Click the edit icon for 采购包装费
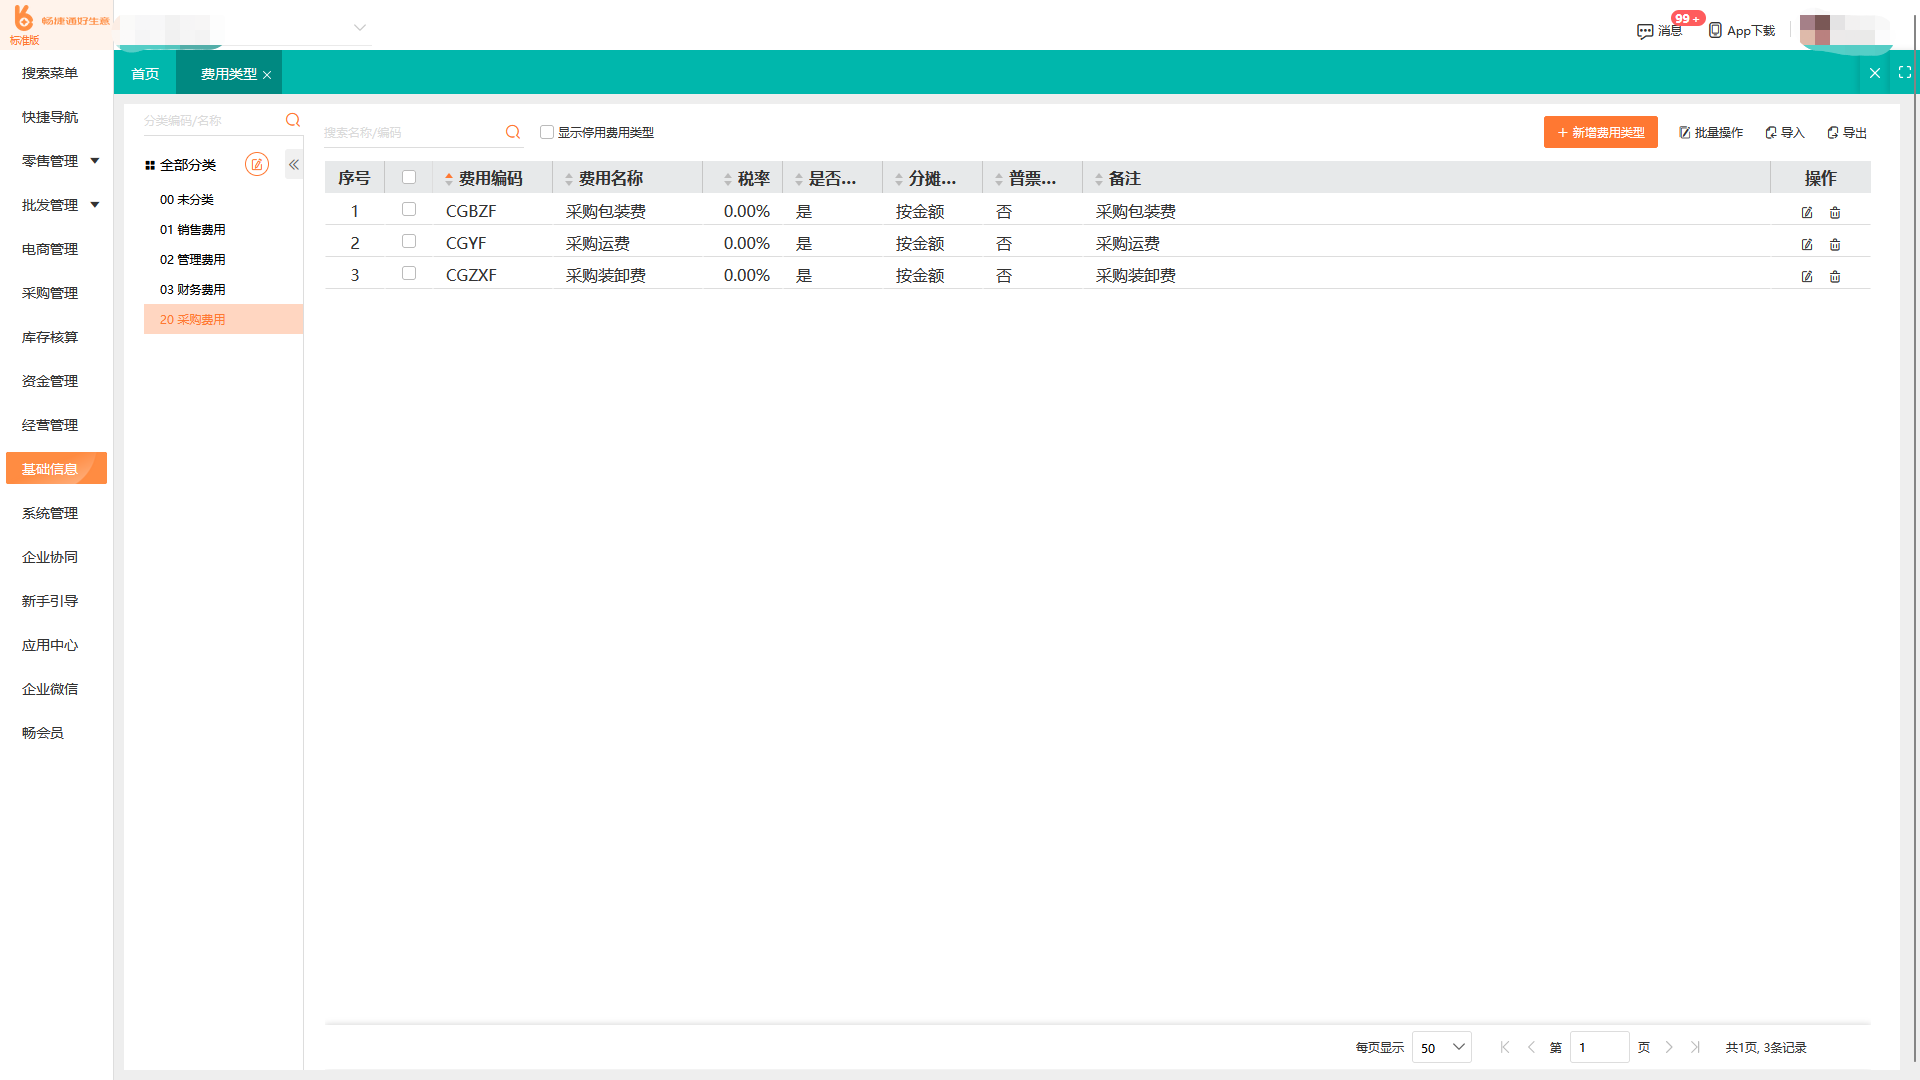This screenshot has height=1080, width=1920. (1807, 212)
